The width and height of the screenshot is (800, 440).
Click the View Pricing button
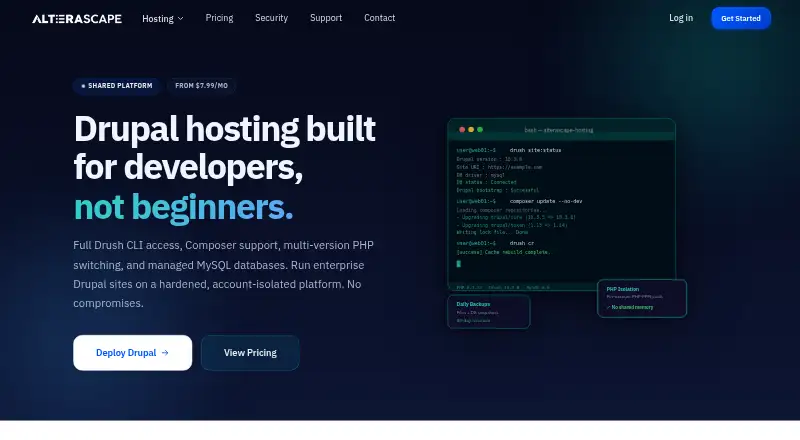tap(250, 353)
